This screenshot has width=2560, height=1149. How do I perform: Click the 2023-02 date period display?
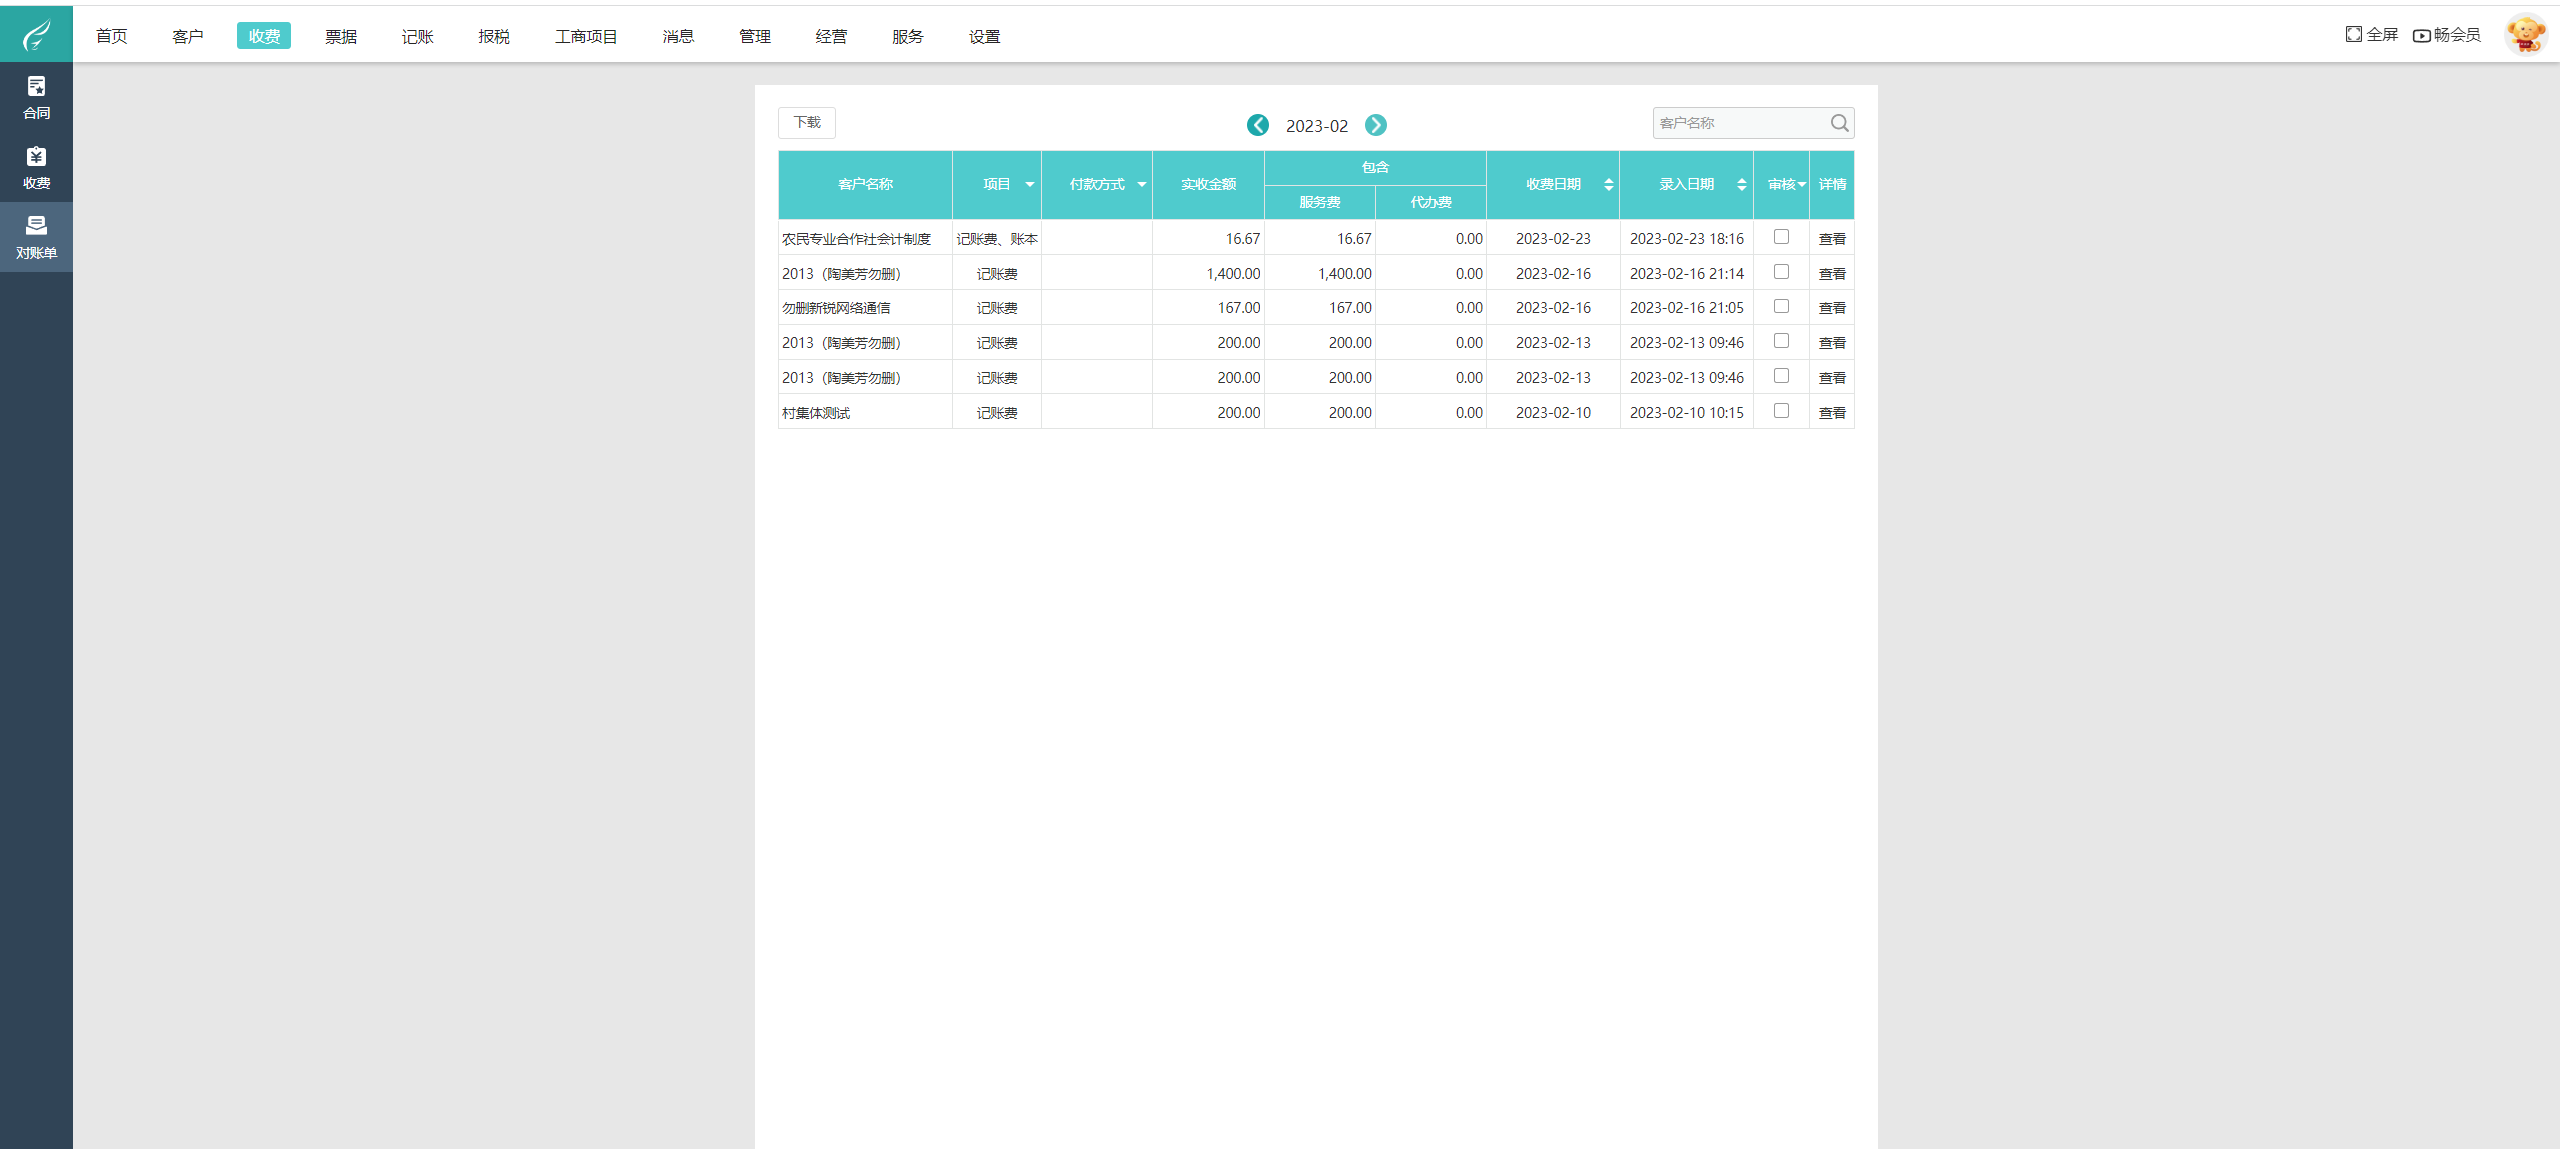tap(1319, 126)
